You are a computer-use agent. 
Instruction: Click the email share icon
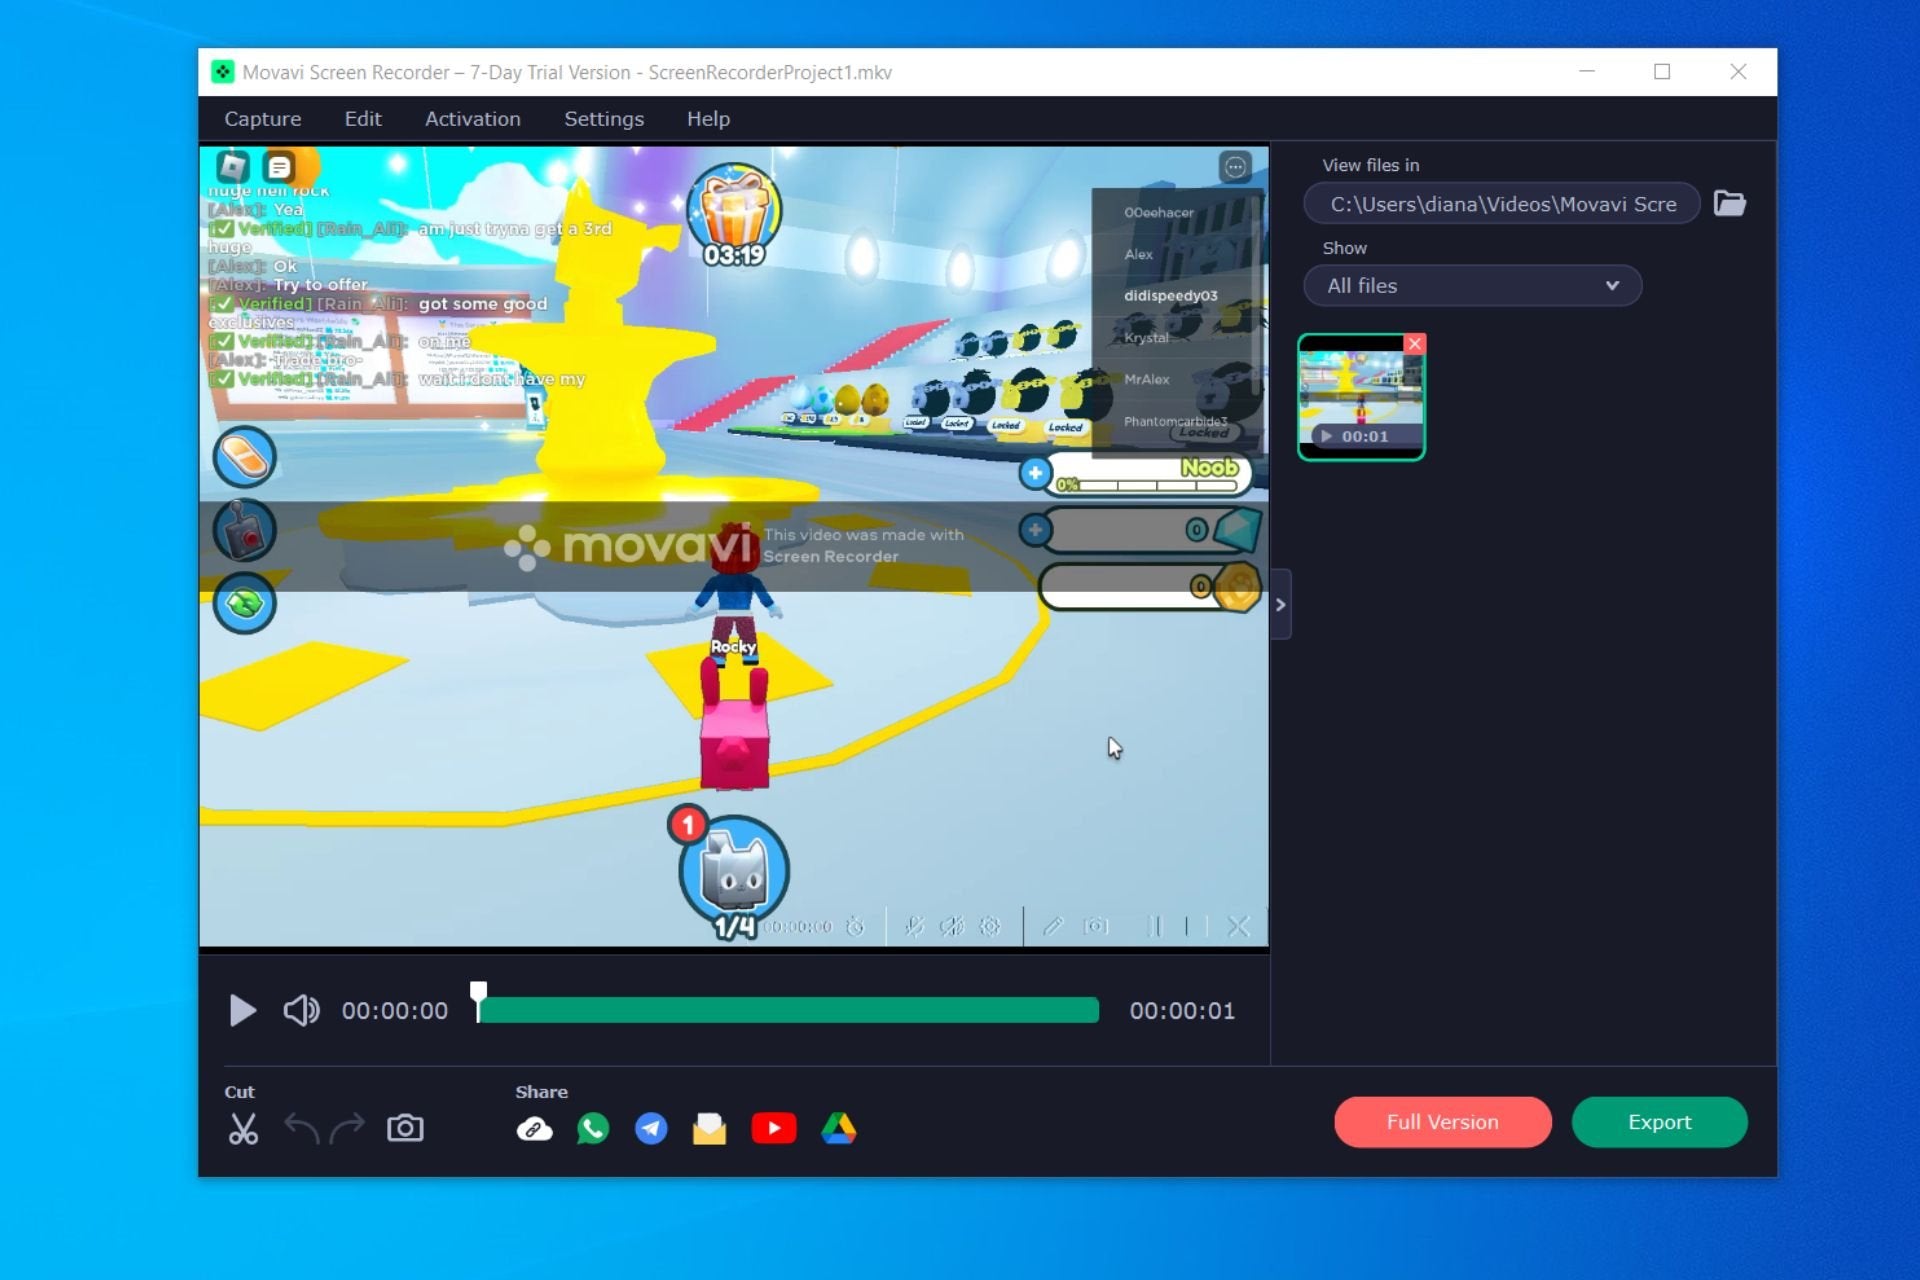[x=710, y=1129]
